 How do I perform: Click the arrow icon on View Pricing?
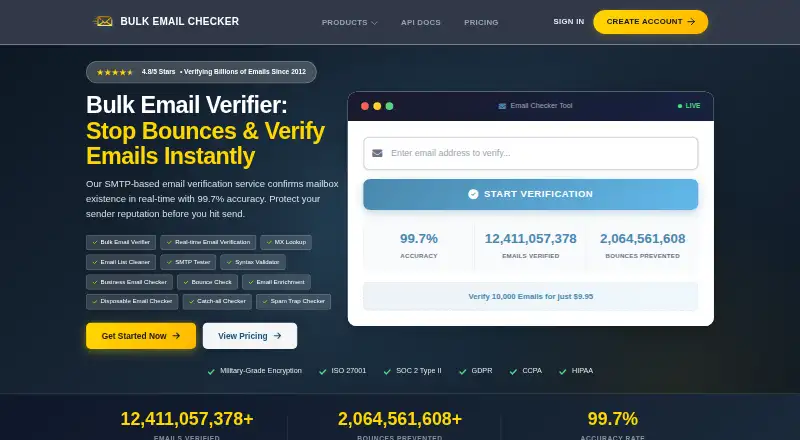point(277,336)
